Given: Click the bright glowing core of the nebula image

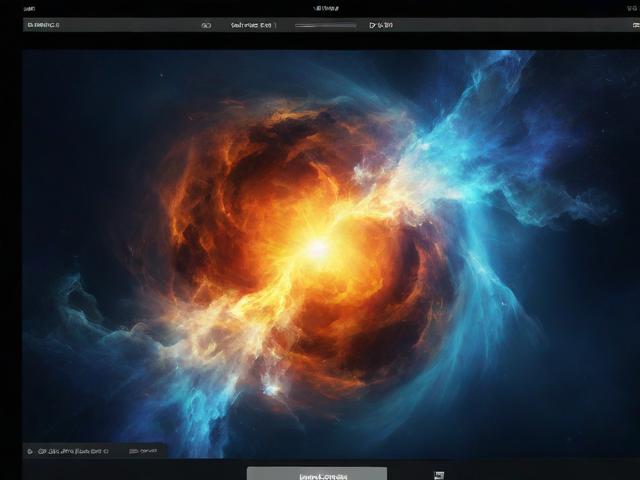Looking at the screenshot, I should [318, 247].
